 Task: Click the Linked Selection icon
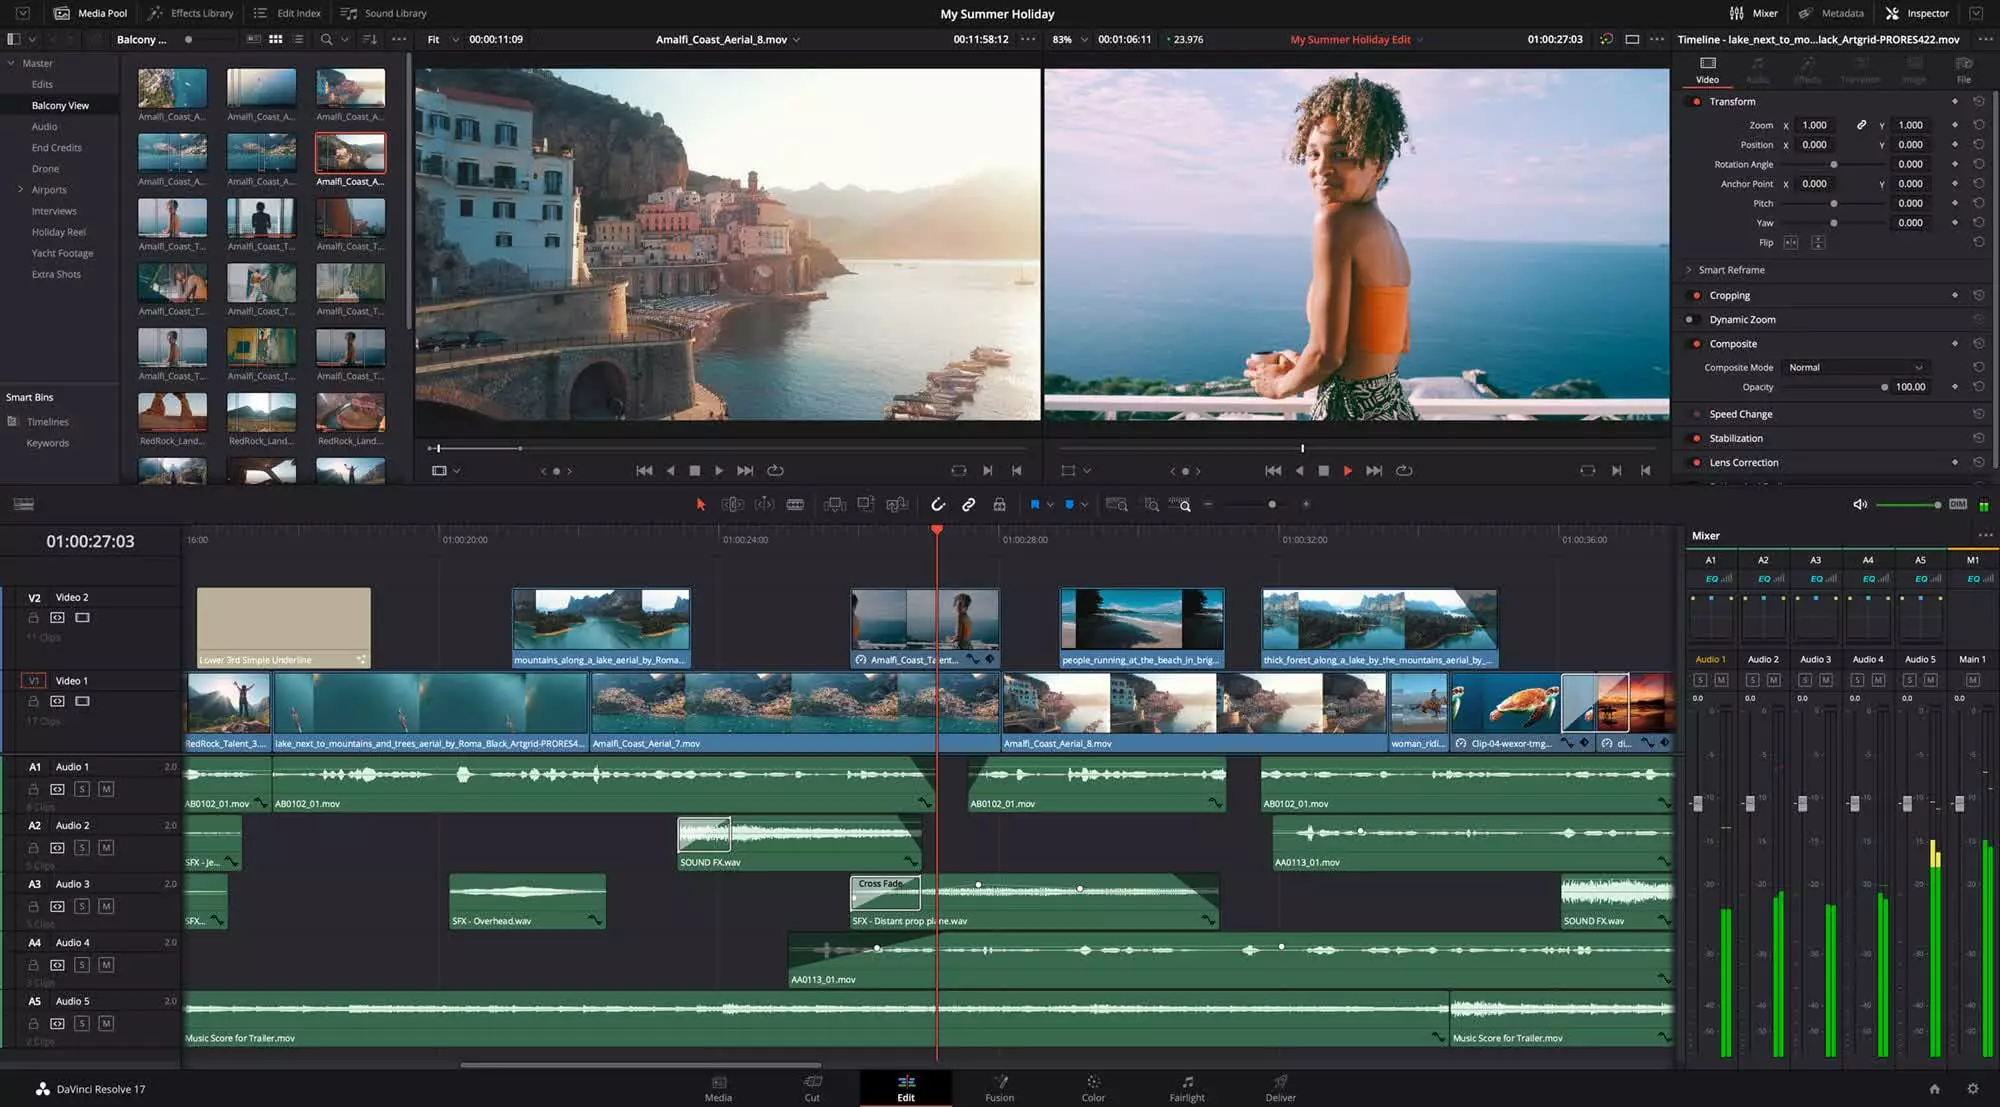coord(968,506)
